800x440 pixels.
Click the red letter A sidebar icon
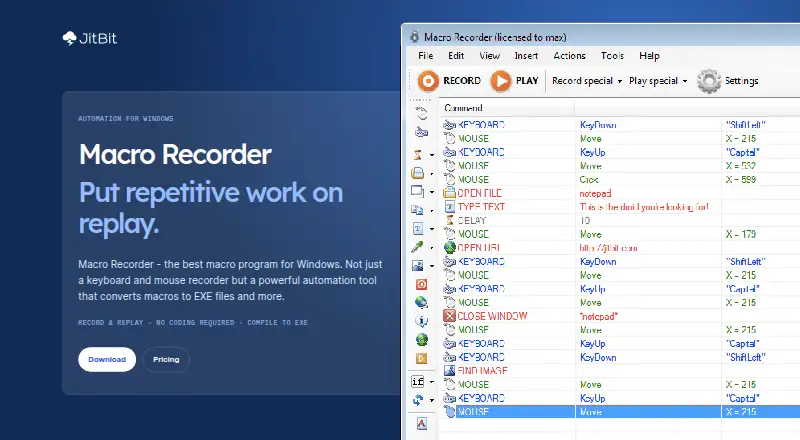pyautogui.click(x=421, y=423)
